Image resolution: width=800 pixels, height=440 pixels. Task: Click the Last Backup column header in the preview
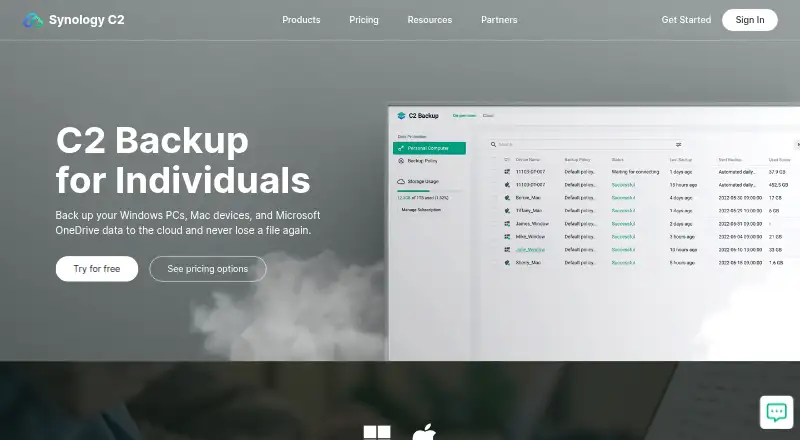[681, 160]
